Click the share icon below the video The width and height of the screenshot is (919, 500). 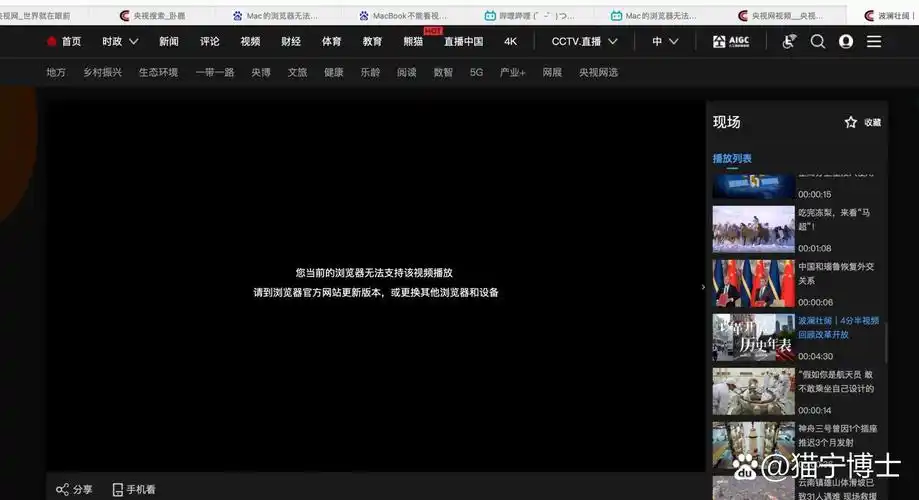[63, 489]
